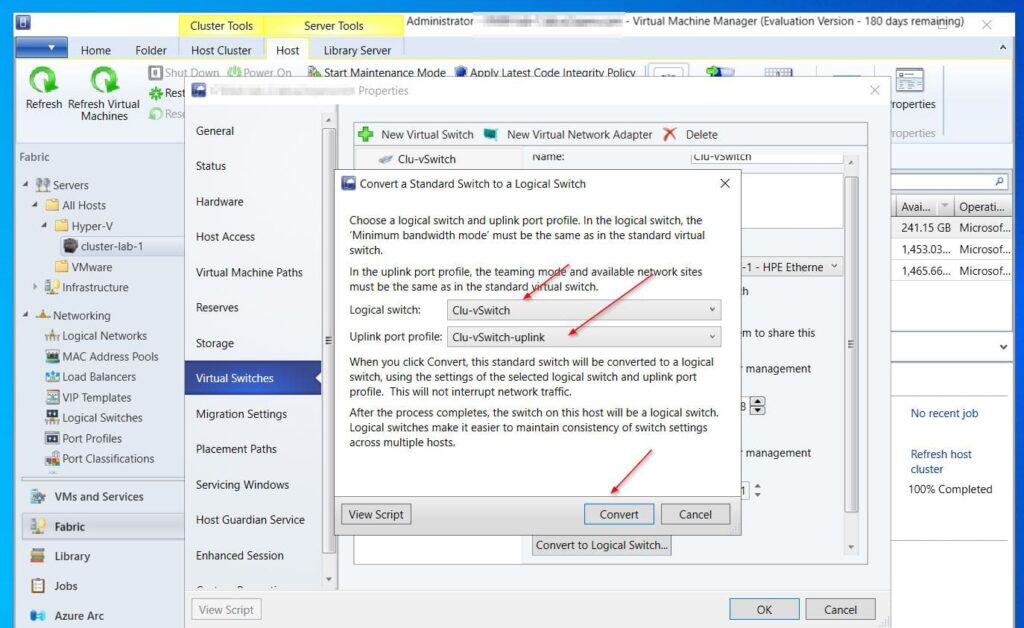Open Load Balancers node
The image size is (1024, 628).
pyautogui.click(x=98, y=377)
